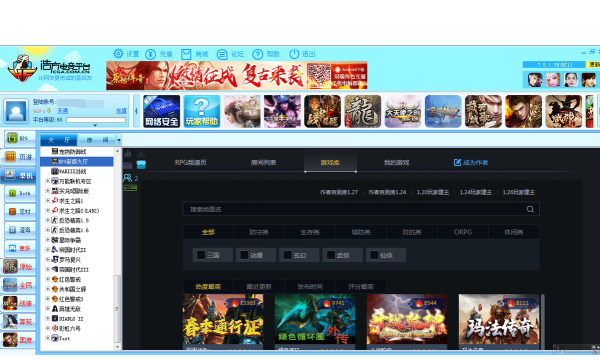Expand the Test tree node
Screen dimensions: 600x360
(47, 338)
